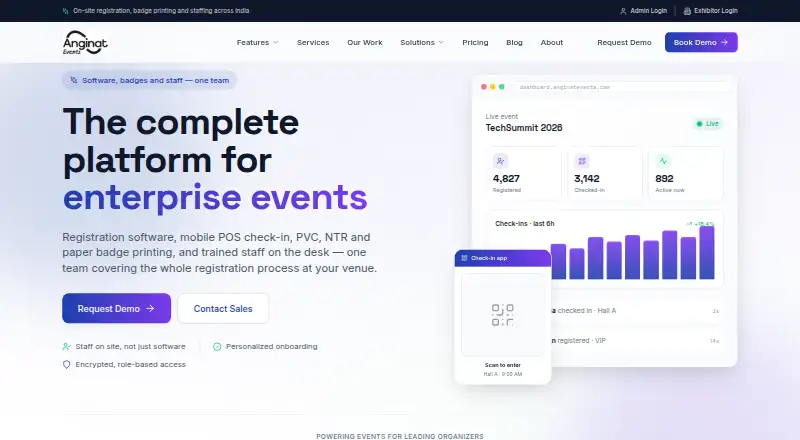Open the Our Work page
This screenshot has height=440, width=800.
pos(365,42)
